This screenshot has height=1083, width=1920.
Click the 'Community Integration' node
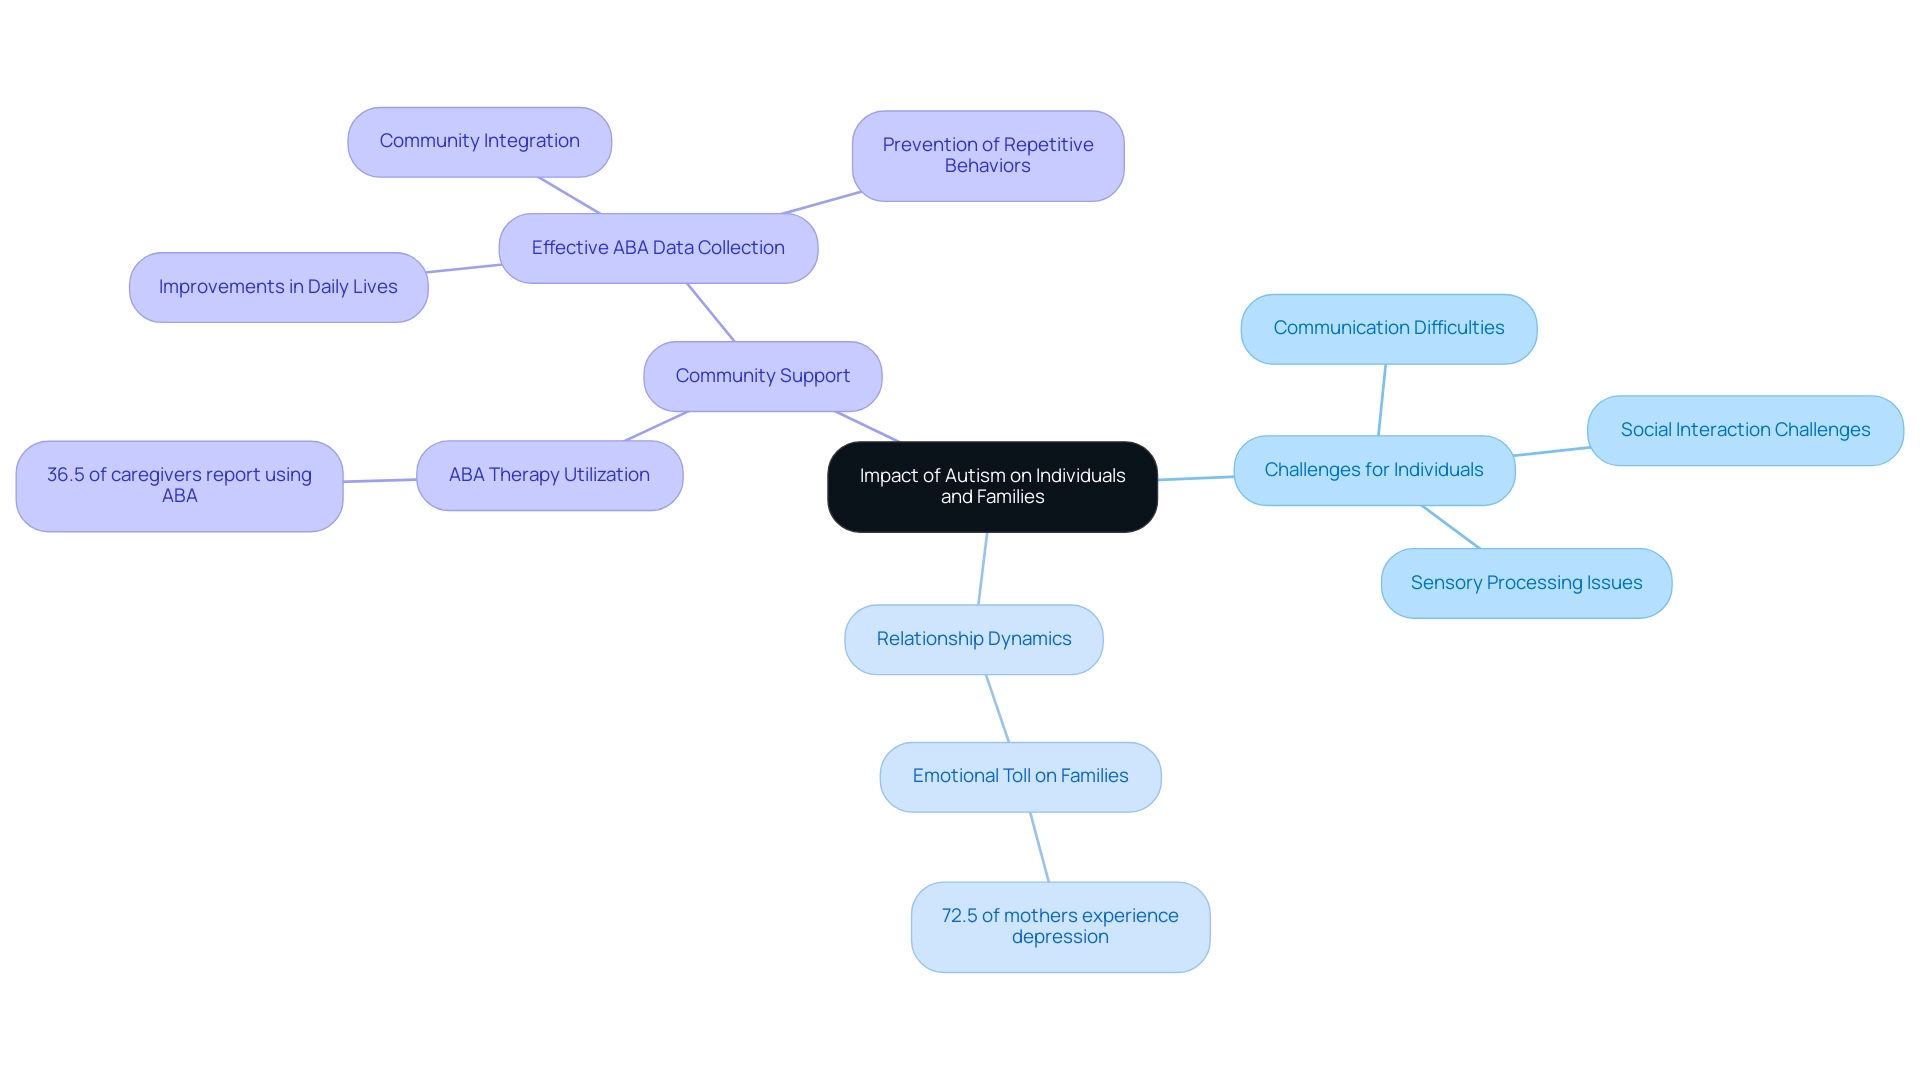pyautogui.click(x=477, y=140)
